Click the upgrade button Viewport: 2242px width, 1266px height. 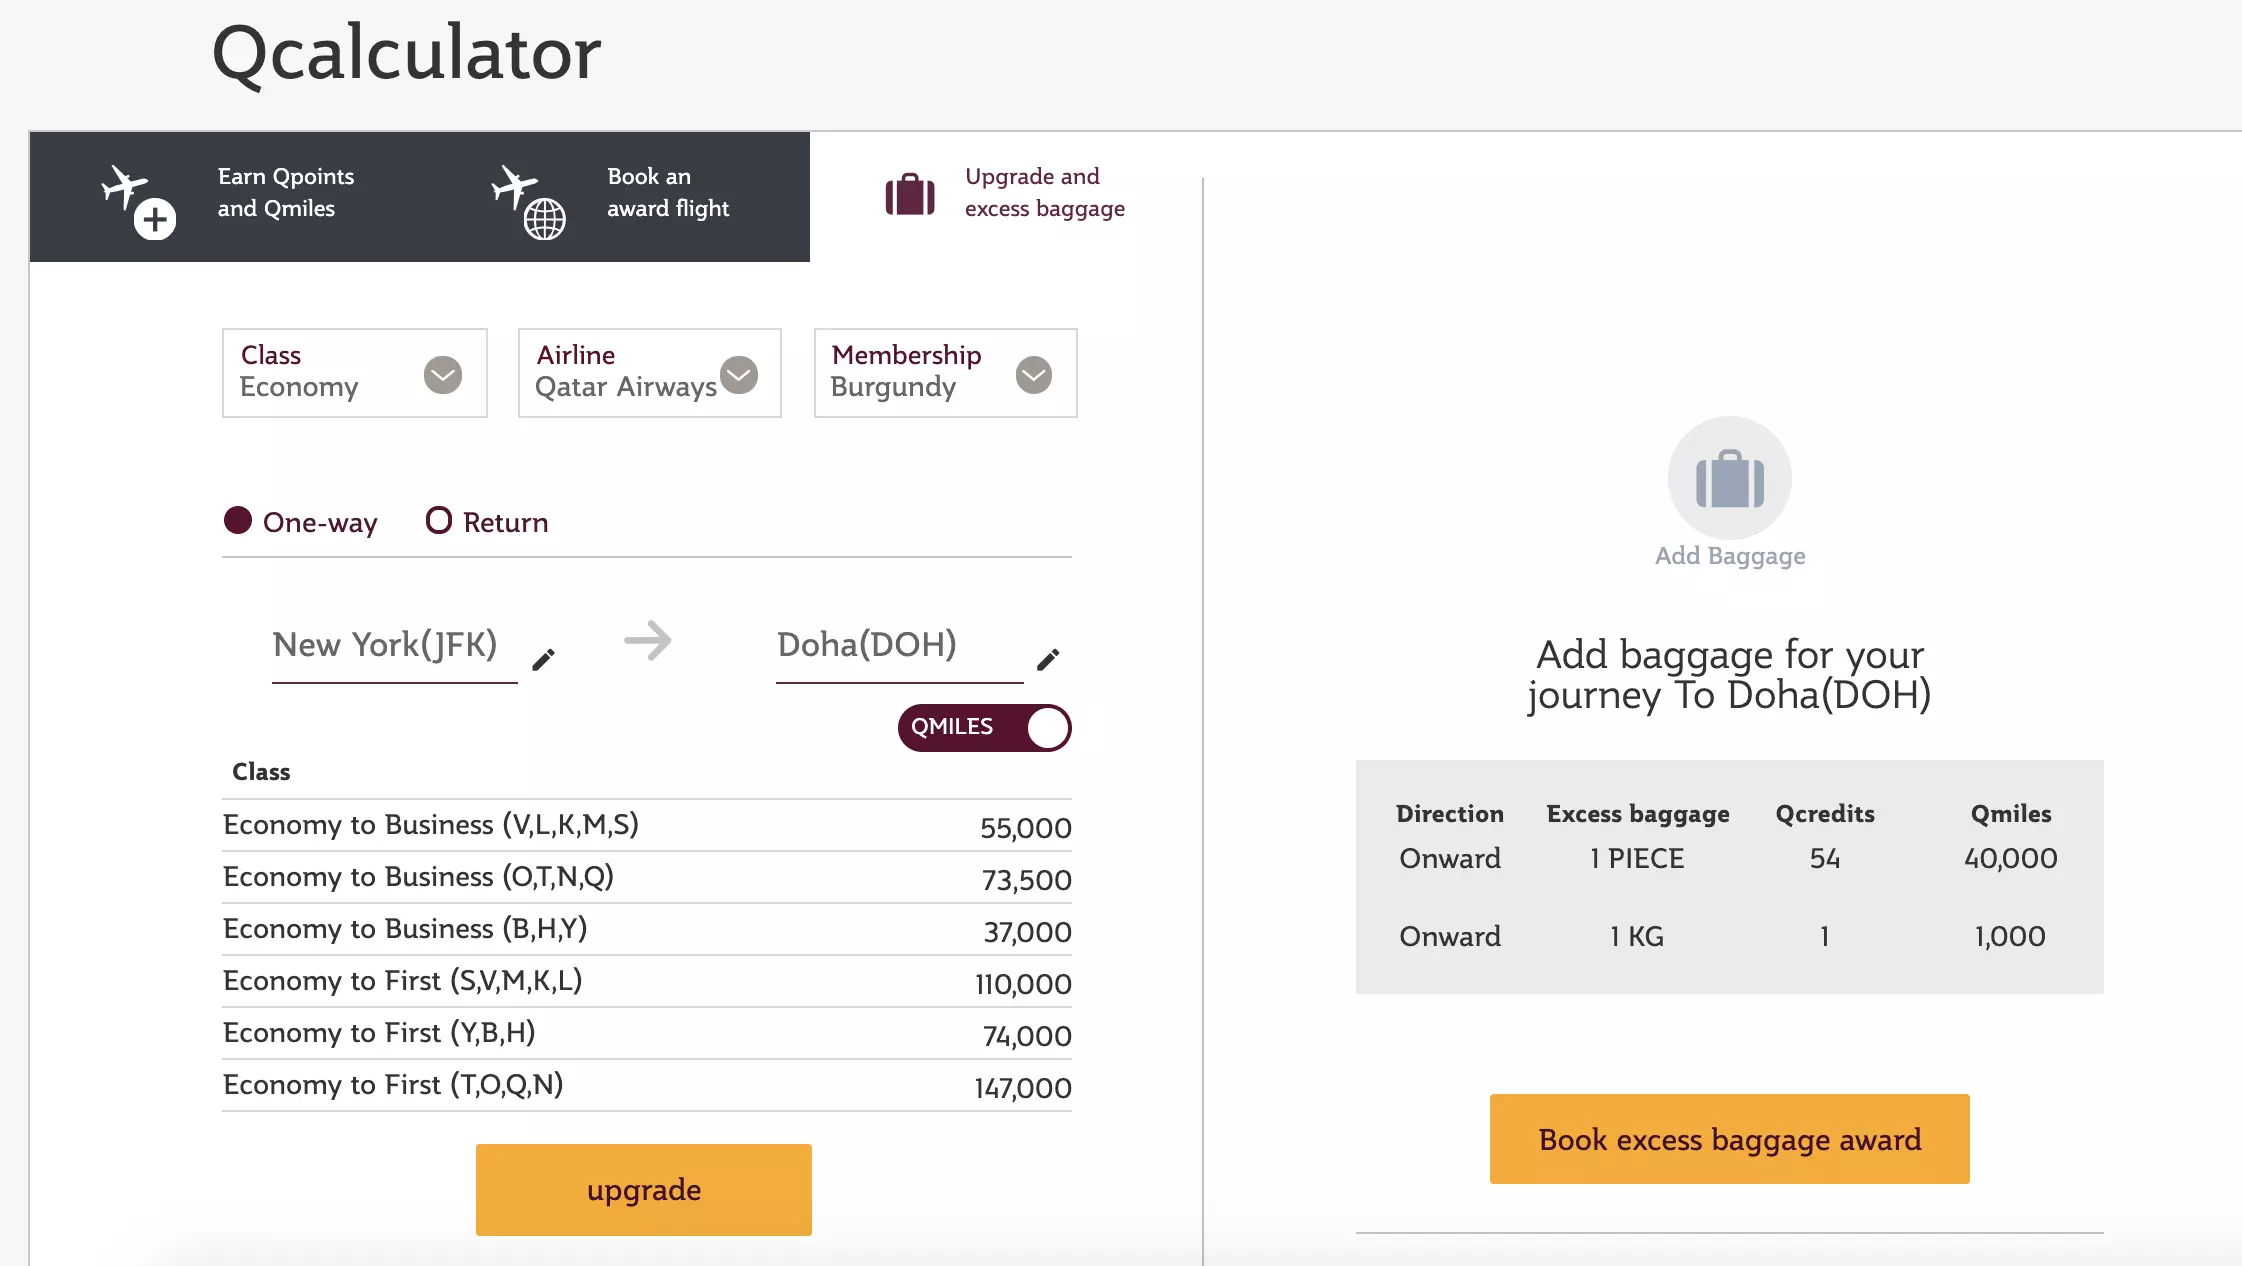644,1189
